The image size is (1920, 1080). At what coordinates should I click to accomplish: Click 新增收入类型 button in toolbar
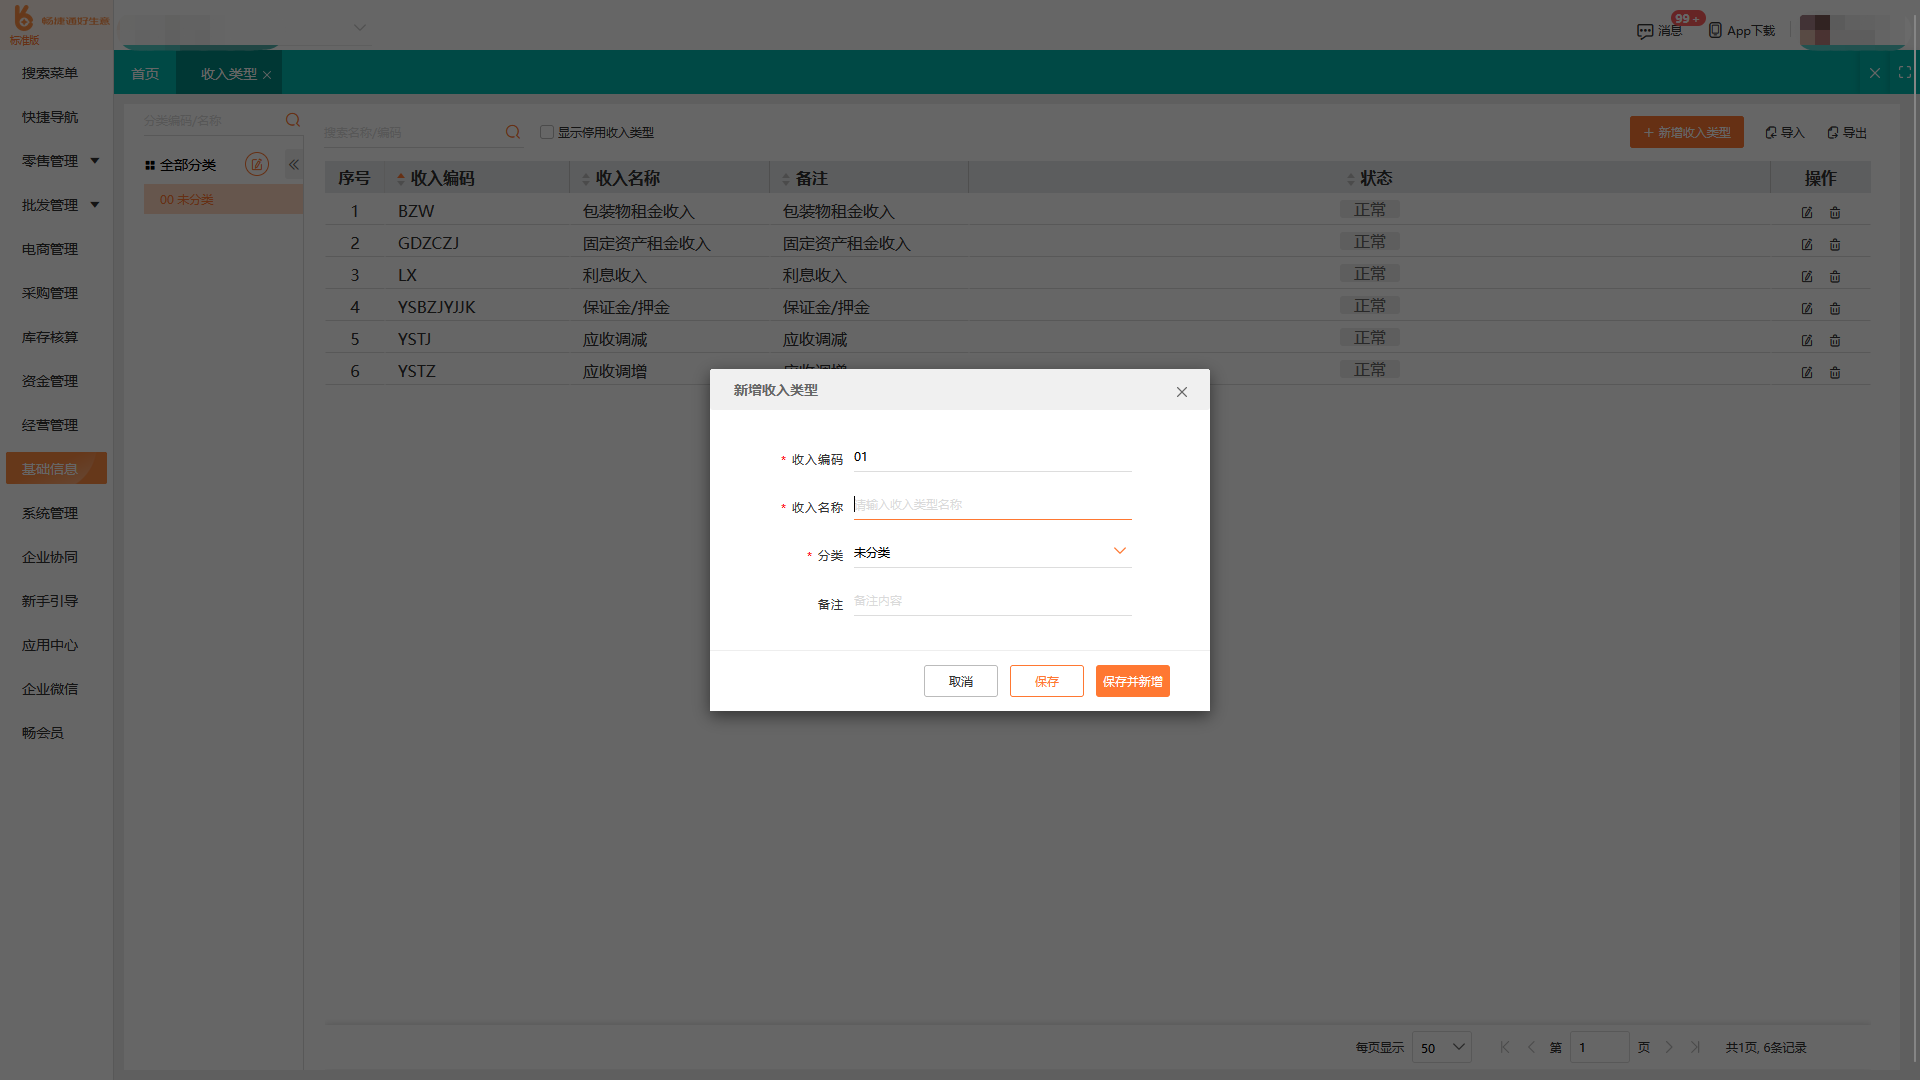click(x=1687, y=132)
